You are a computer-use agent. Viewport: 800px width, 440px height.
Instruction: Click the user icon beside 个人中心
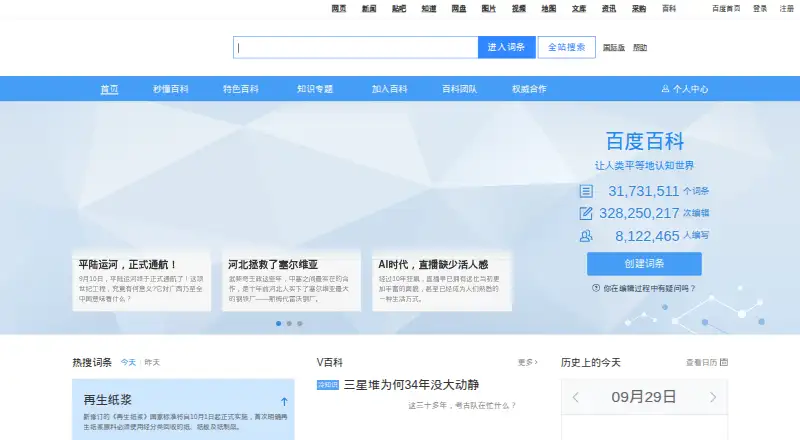(665, 89)
